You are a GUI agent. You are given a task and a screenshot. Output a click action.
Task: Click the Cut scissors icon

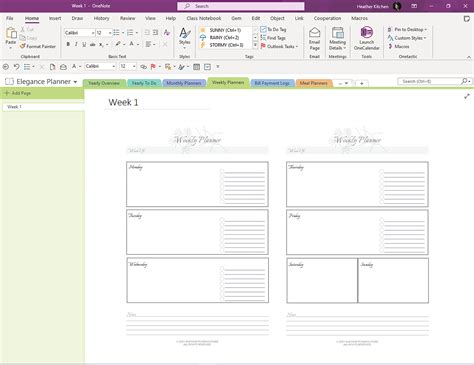[x=23, y=29]
